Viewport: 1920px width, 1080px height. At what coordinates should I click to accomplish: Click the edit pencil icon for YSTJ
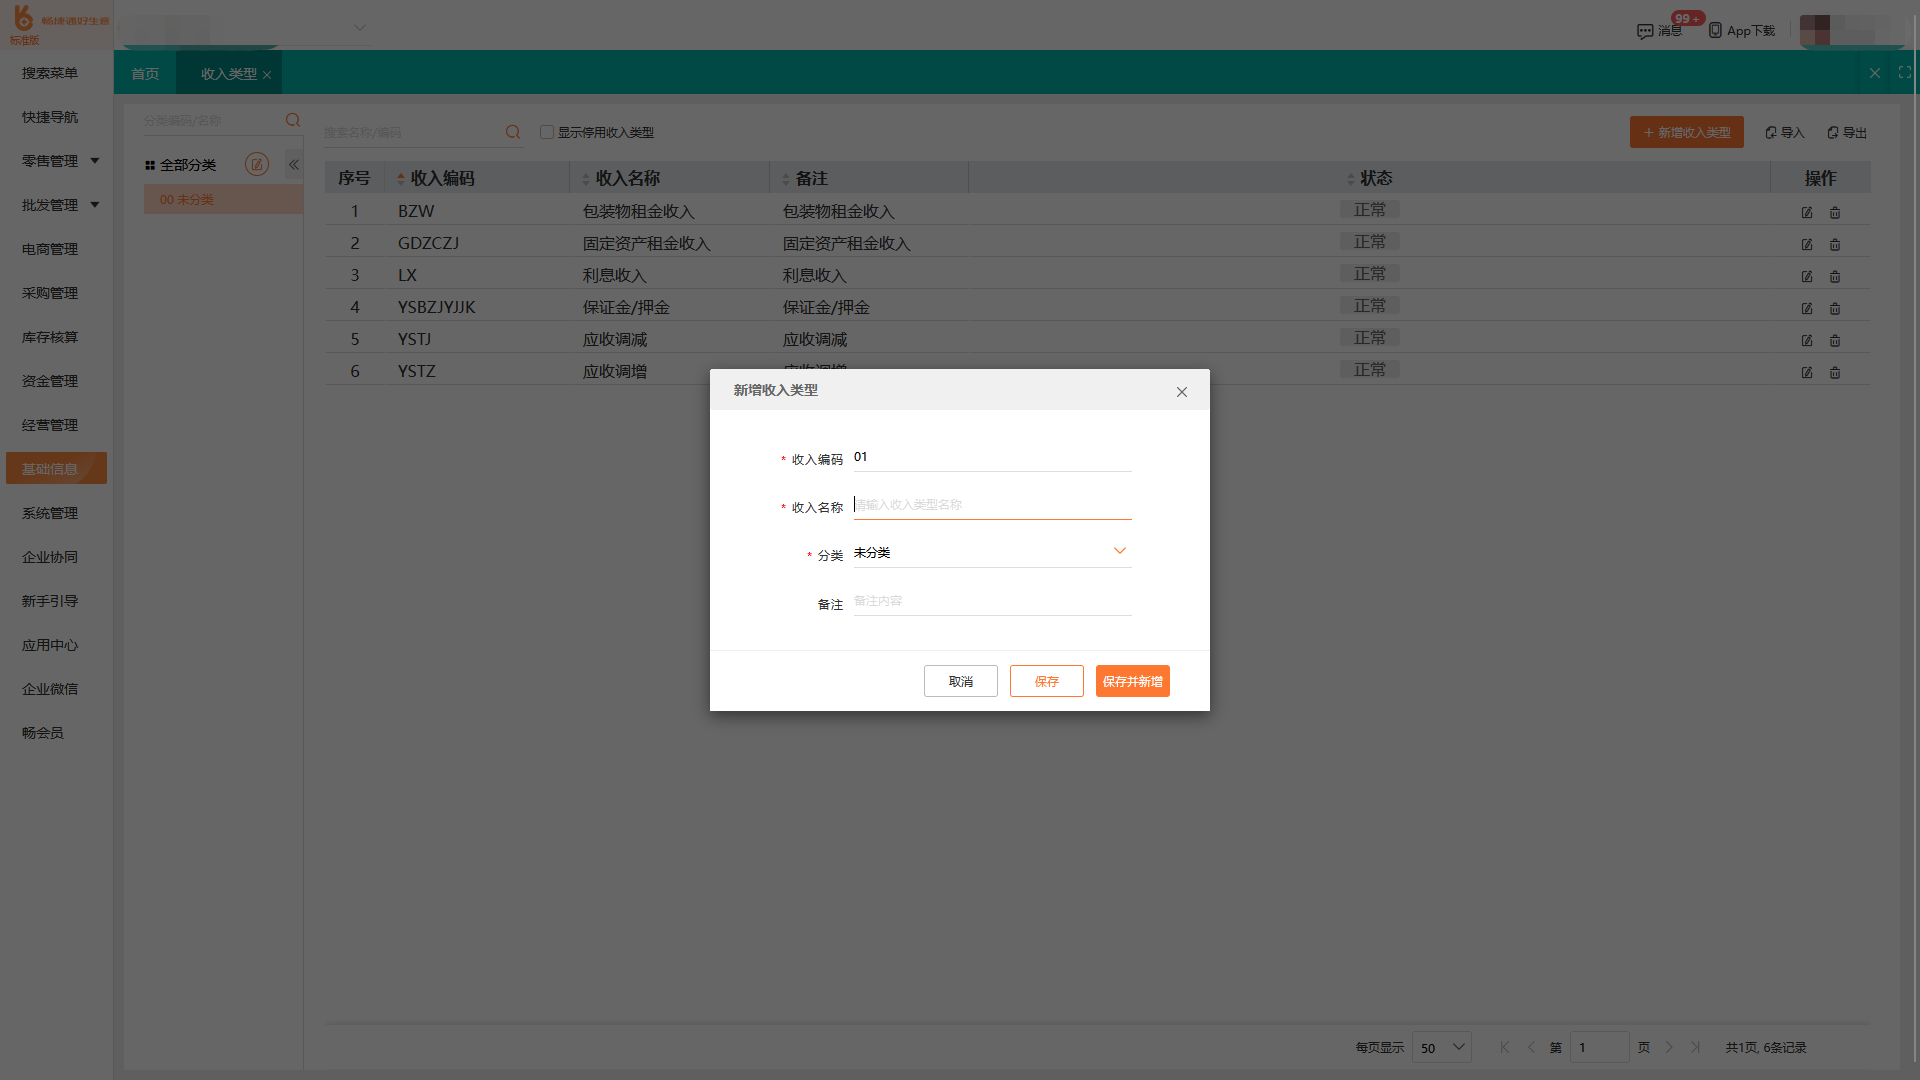[x=1807, y=340]
